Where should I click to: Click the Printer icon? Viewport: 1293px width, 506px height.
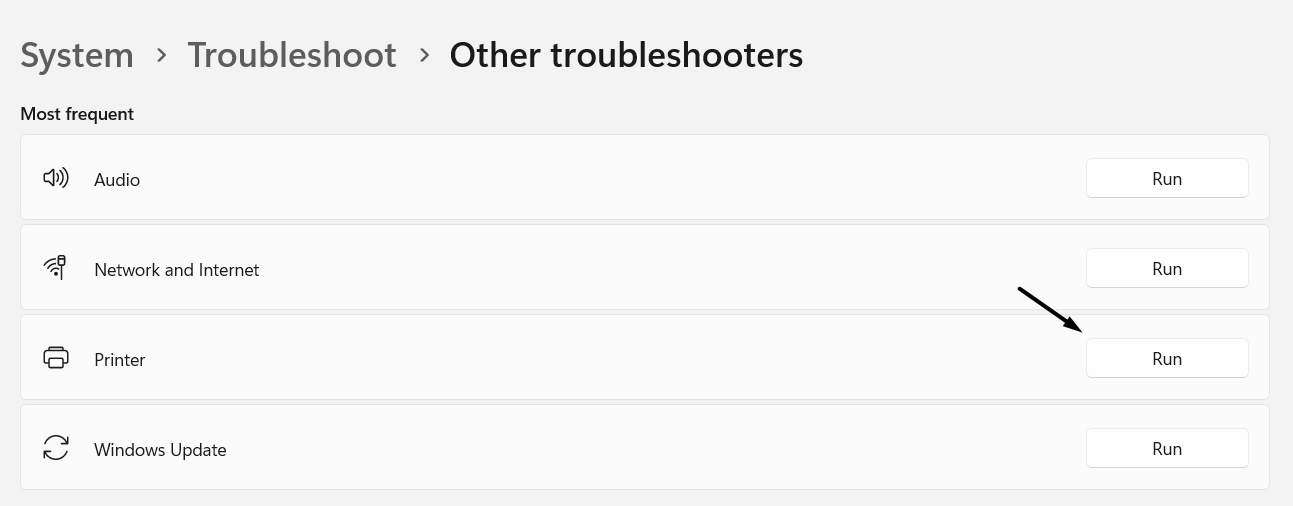click(55, 358)
